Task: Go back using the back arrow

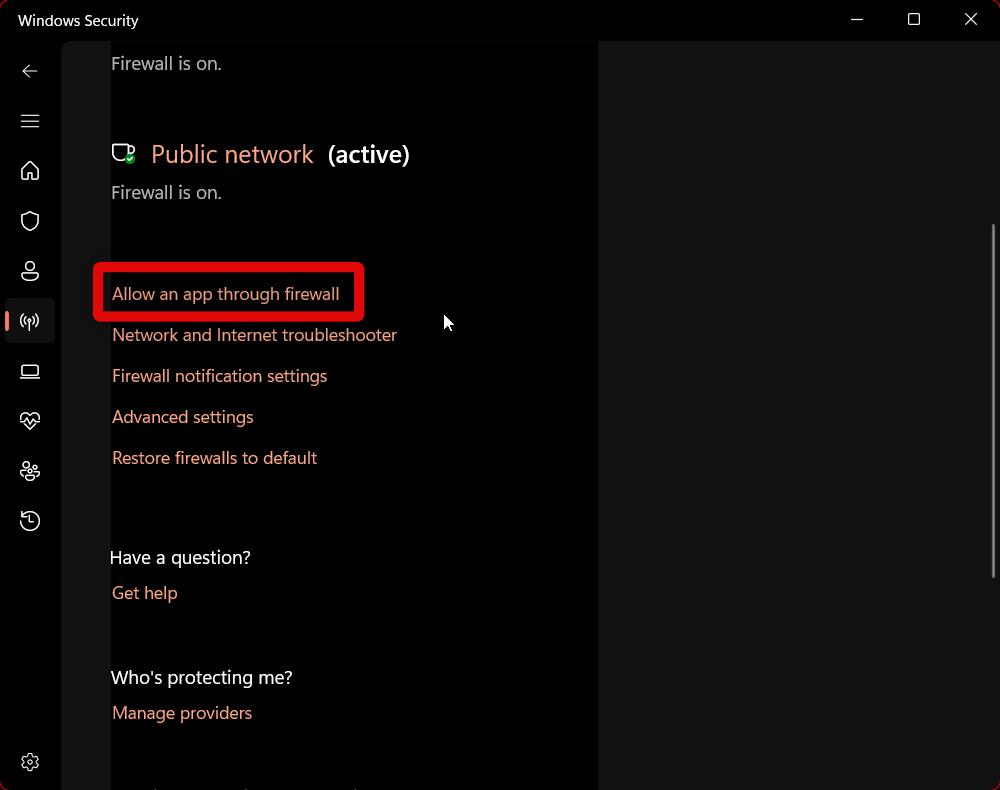Action: (30, 71)
